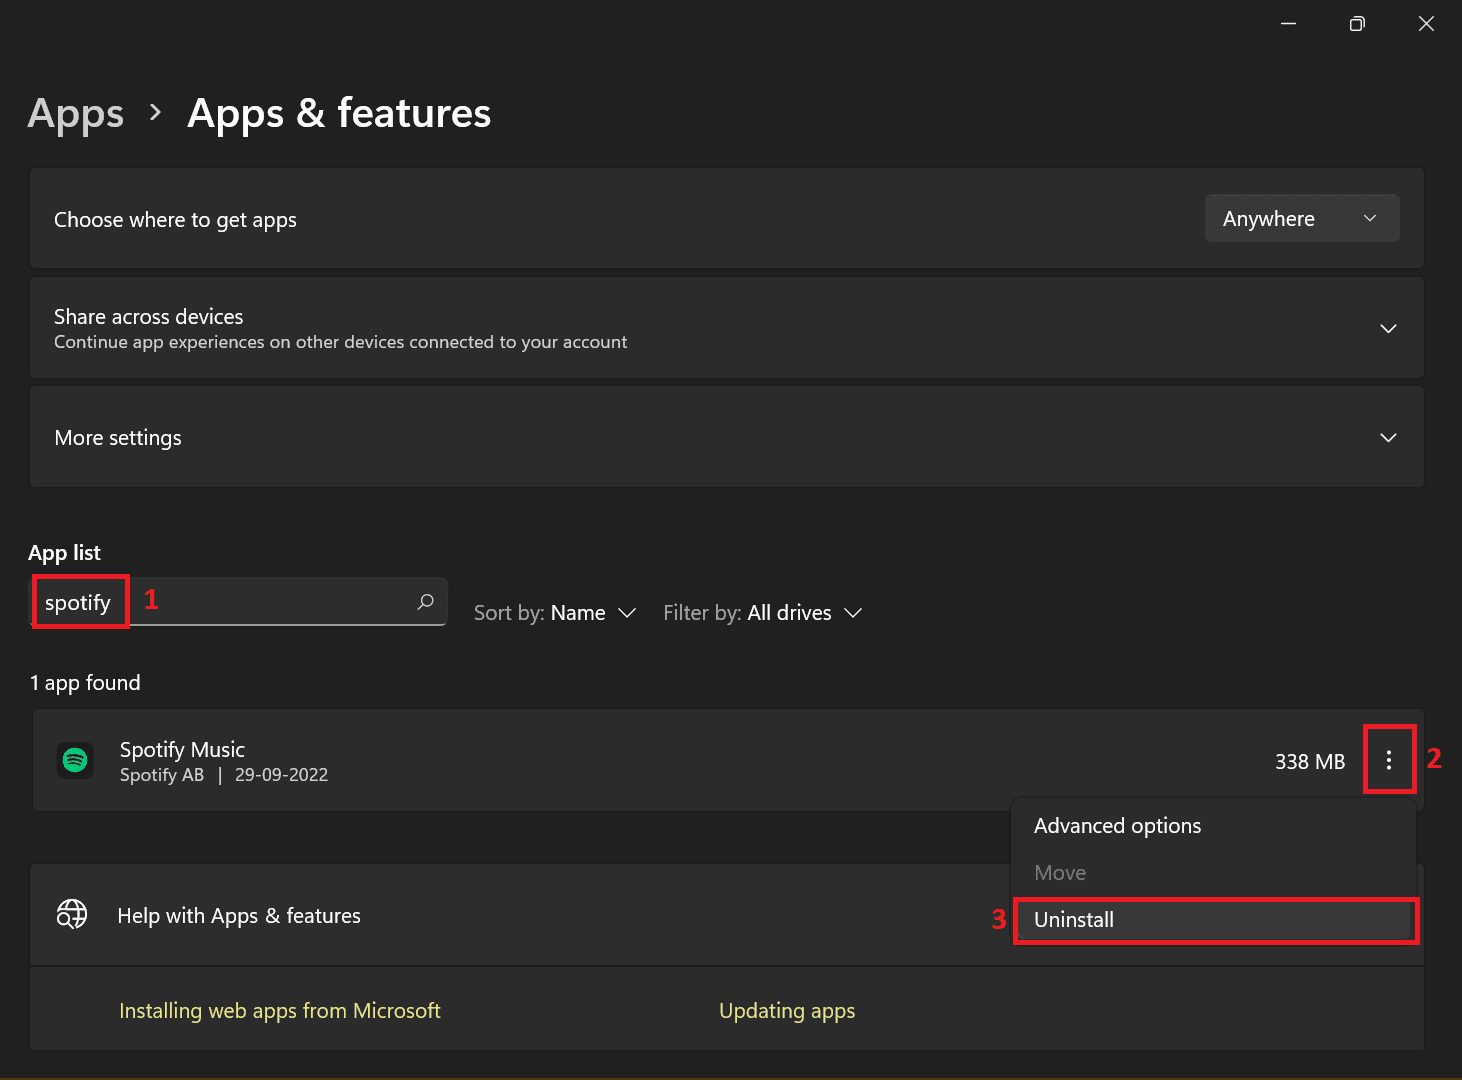
Task: Open the three-dot menu for Spotify Music
Action: pos(1389,761)
